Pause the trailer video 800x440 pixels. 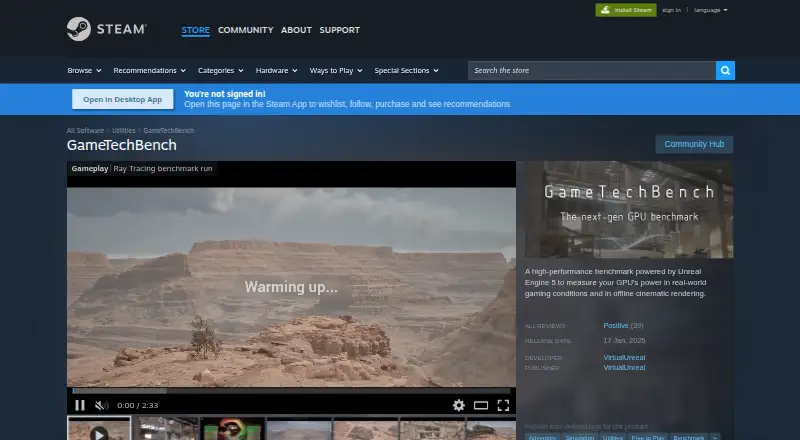[80, 405]
